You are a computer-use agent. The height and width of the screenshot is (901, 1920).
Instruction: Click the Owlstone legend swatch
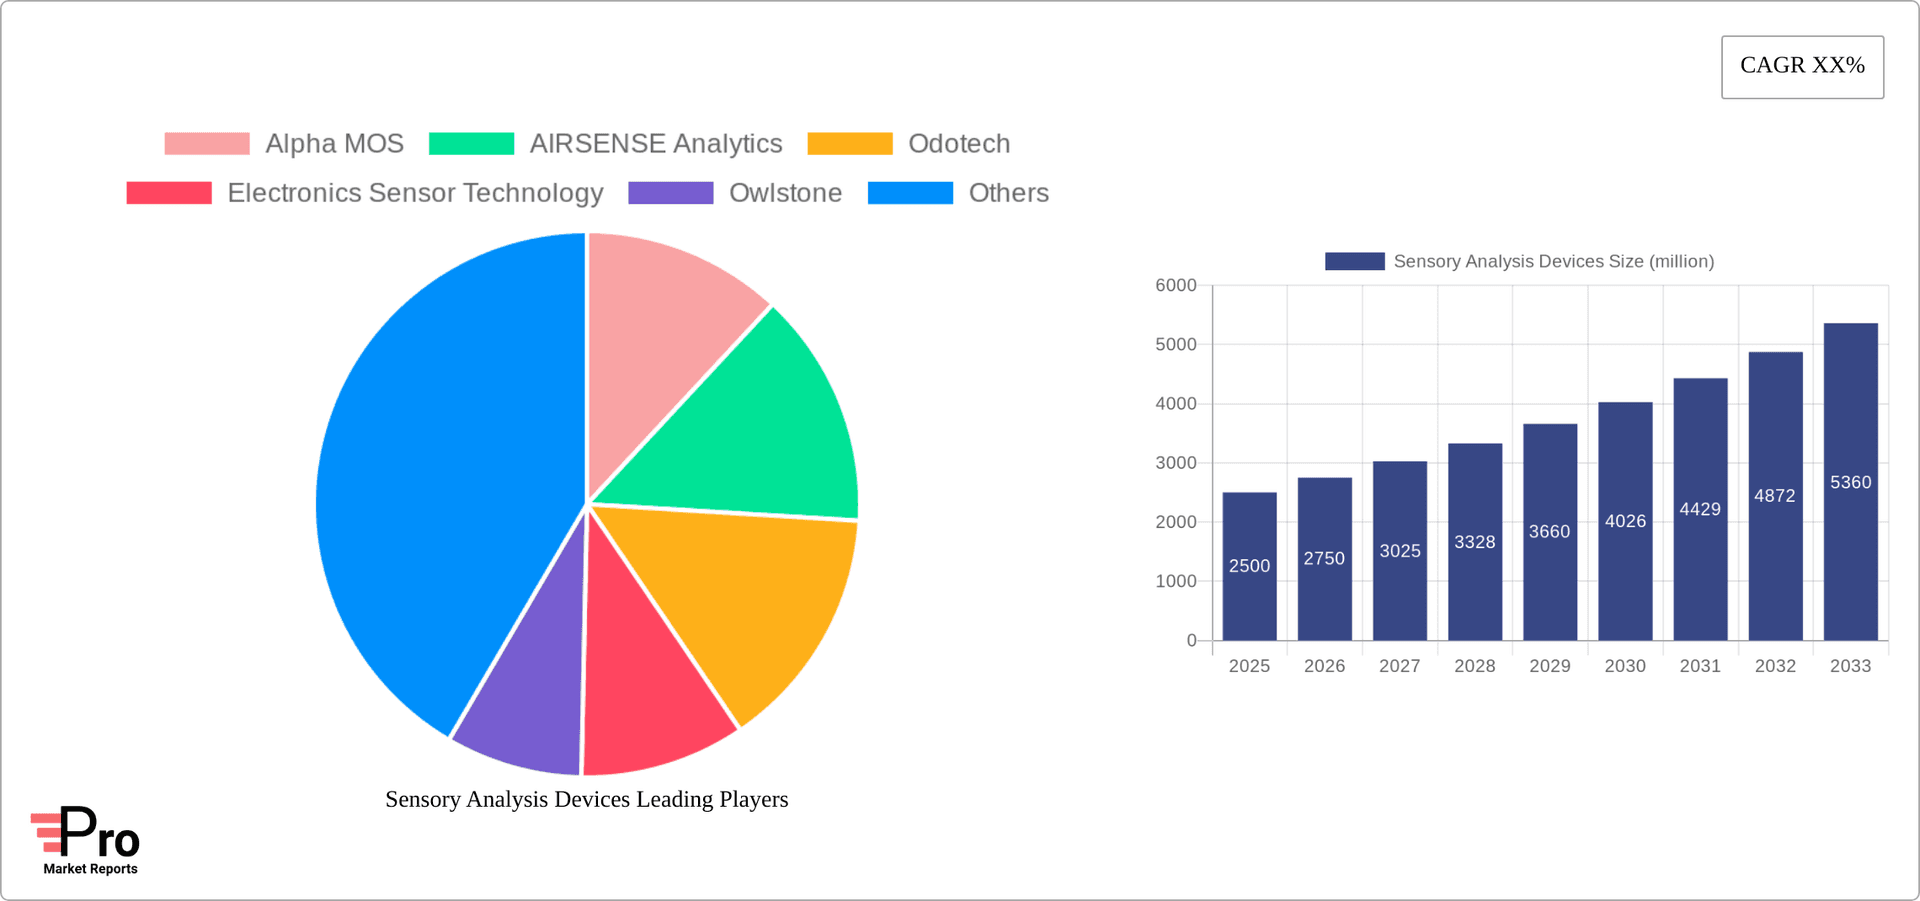pos(671,192)
